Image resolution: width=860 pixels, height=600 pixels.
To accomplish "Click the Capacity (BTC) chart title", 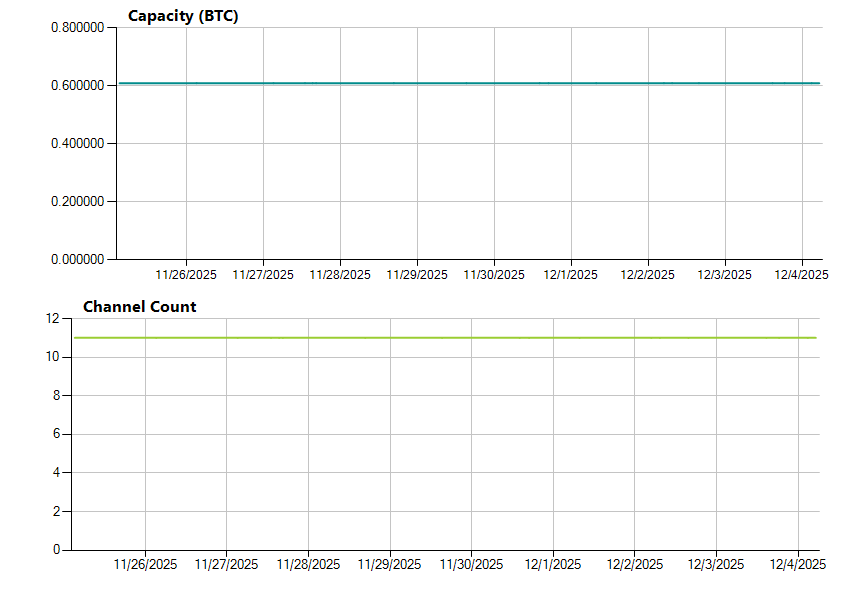I will (183, 16).
